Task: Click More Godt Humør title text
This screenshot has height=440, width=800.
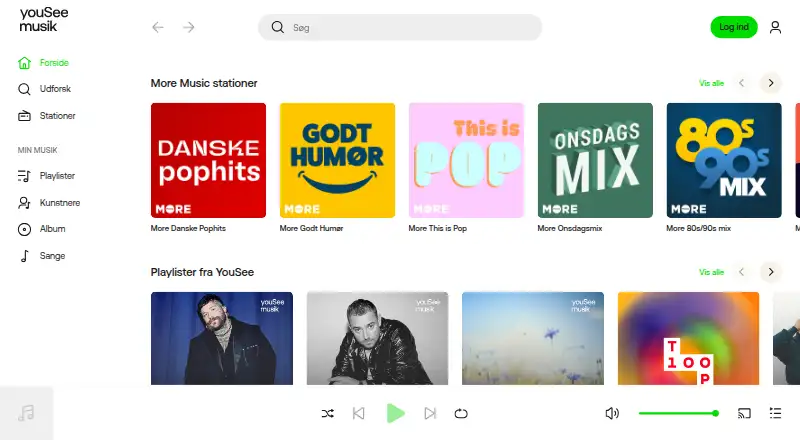Action: coord(311,228)
